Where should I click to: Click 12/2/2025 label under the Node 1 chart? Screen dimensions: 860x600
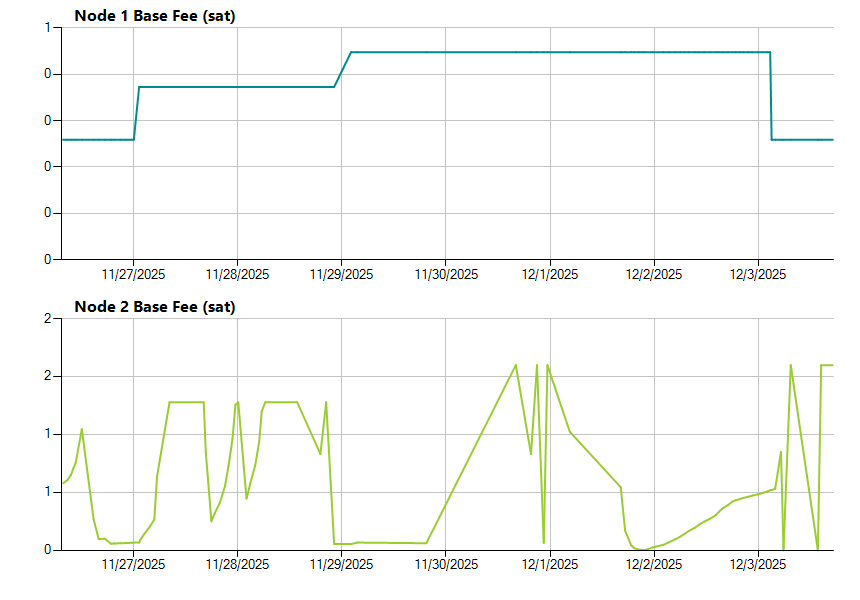pos(653,274)
